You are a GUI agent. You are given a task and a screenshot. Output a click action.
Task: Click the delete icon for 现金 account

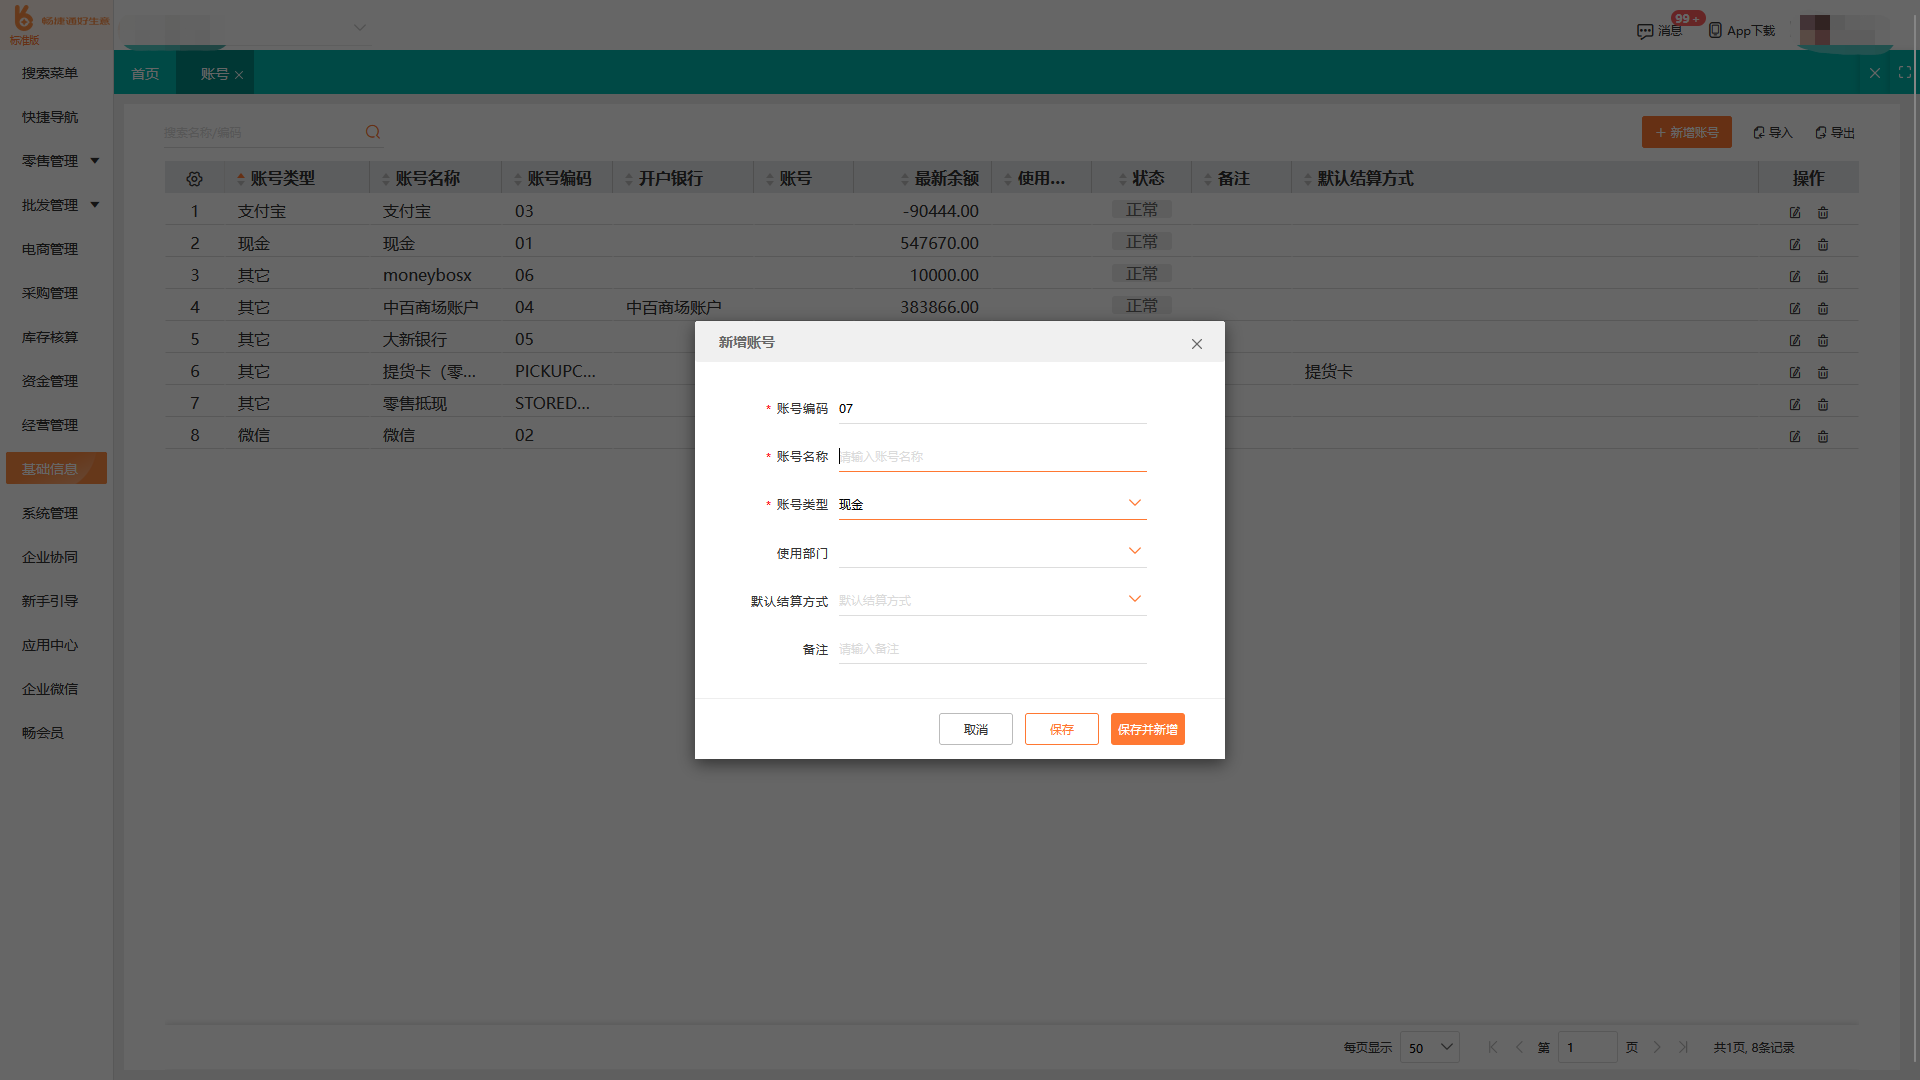click(1824, 244)
